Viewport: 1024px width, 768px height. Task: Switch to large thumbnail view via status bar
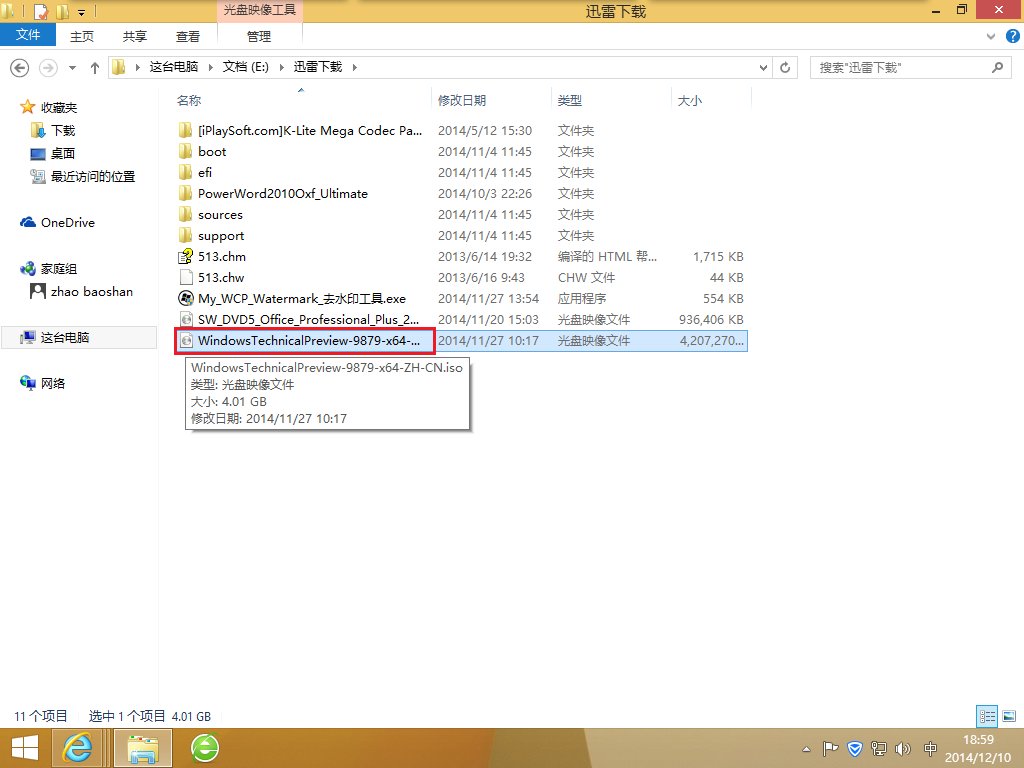point(1009,716)
